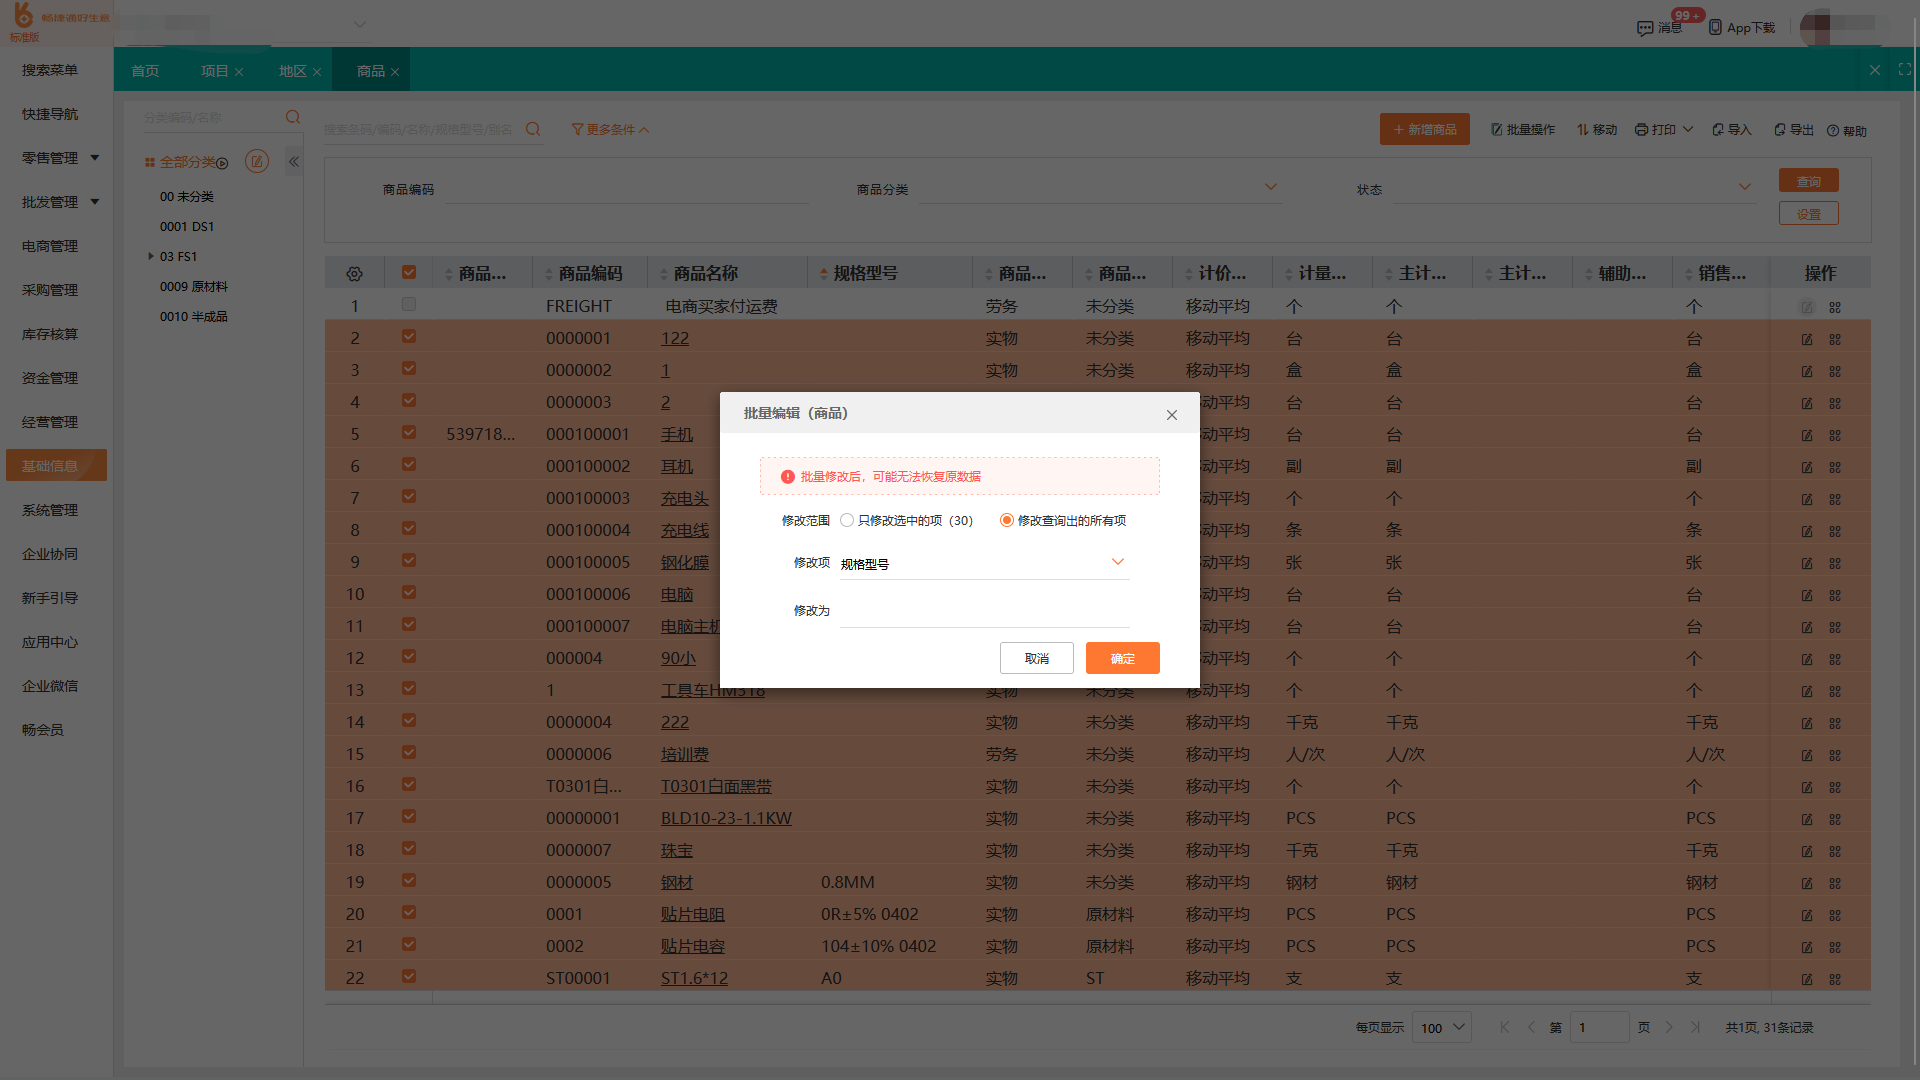The width and height of the screenshot is (1920, 1080).
Task: Click 确定 button in batch edit dialog
Action: (x=1122, y=658)
